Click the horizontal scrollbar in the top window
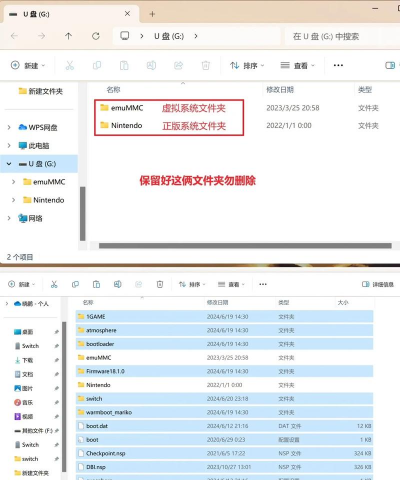Screen dimensions: 400x480 coord(245,246)
